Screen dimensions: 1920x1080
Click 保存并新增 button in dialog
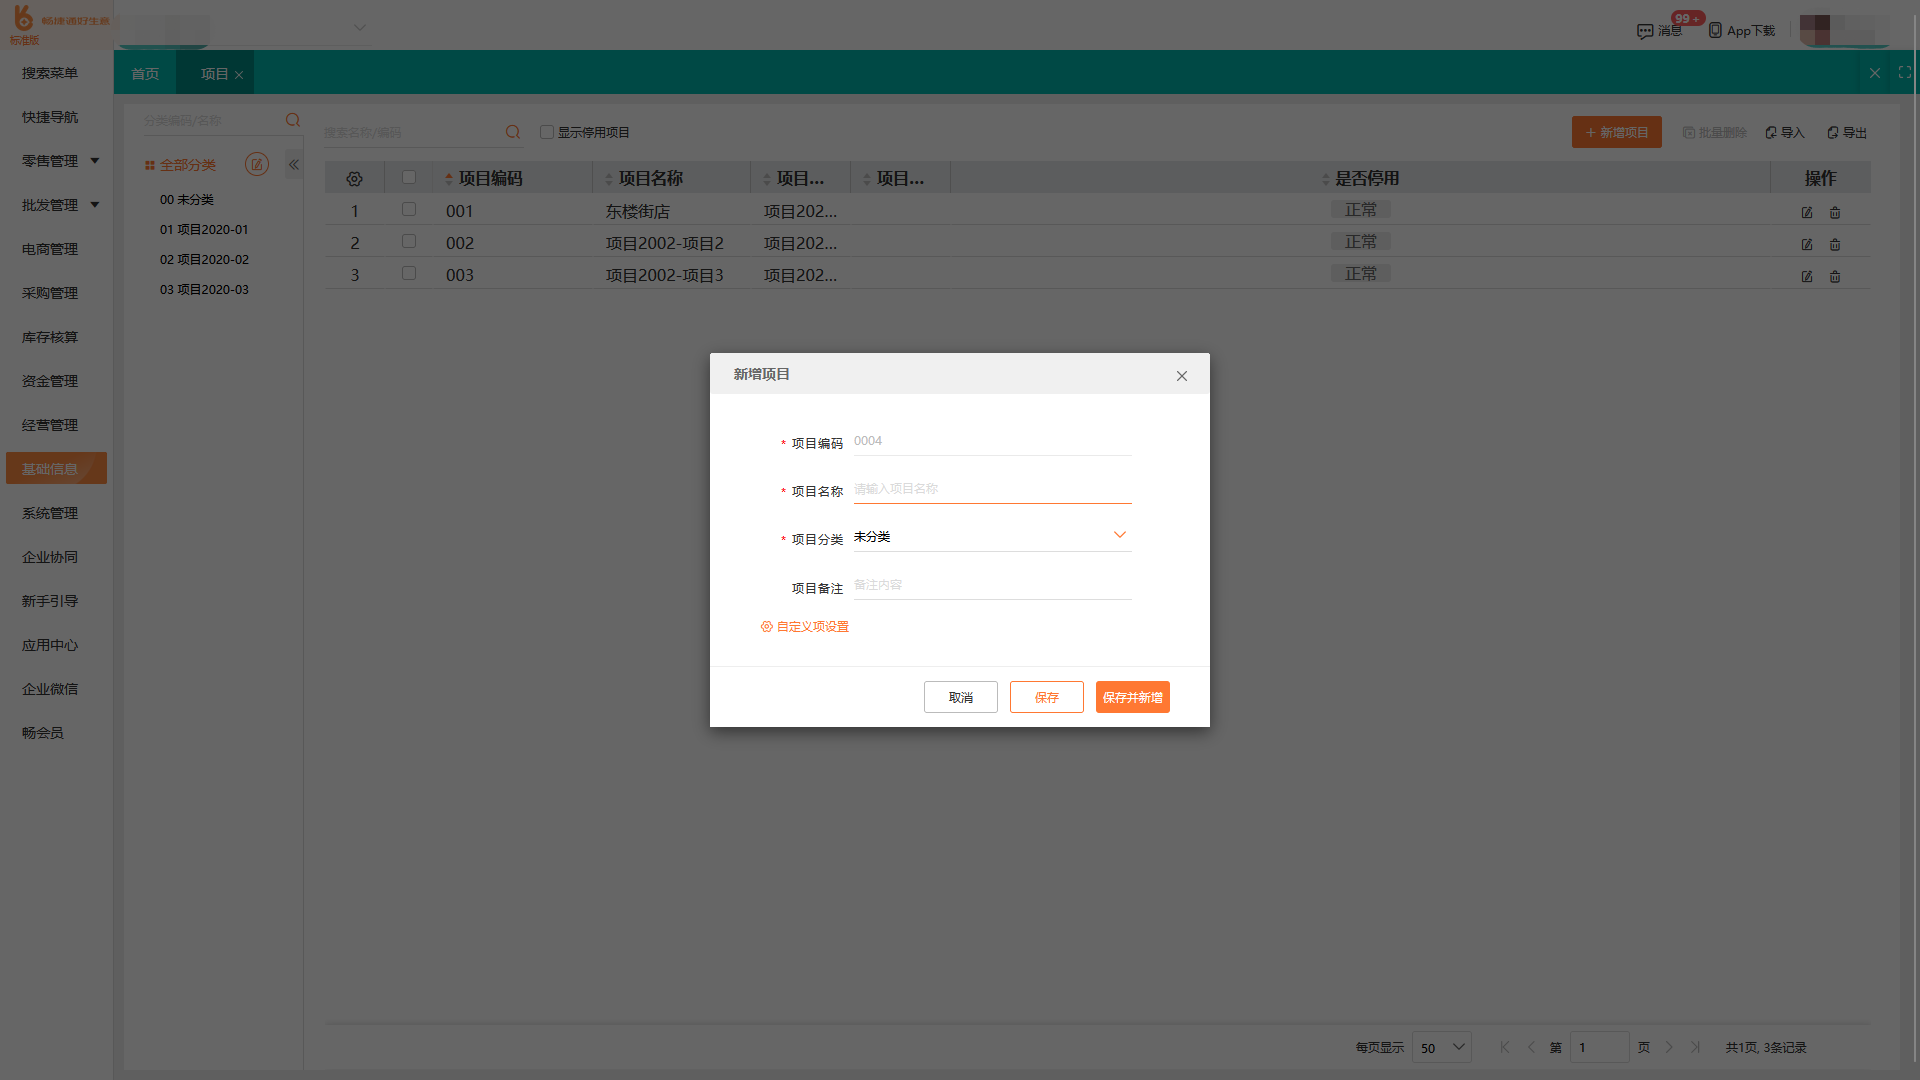point(1131,696)
